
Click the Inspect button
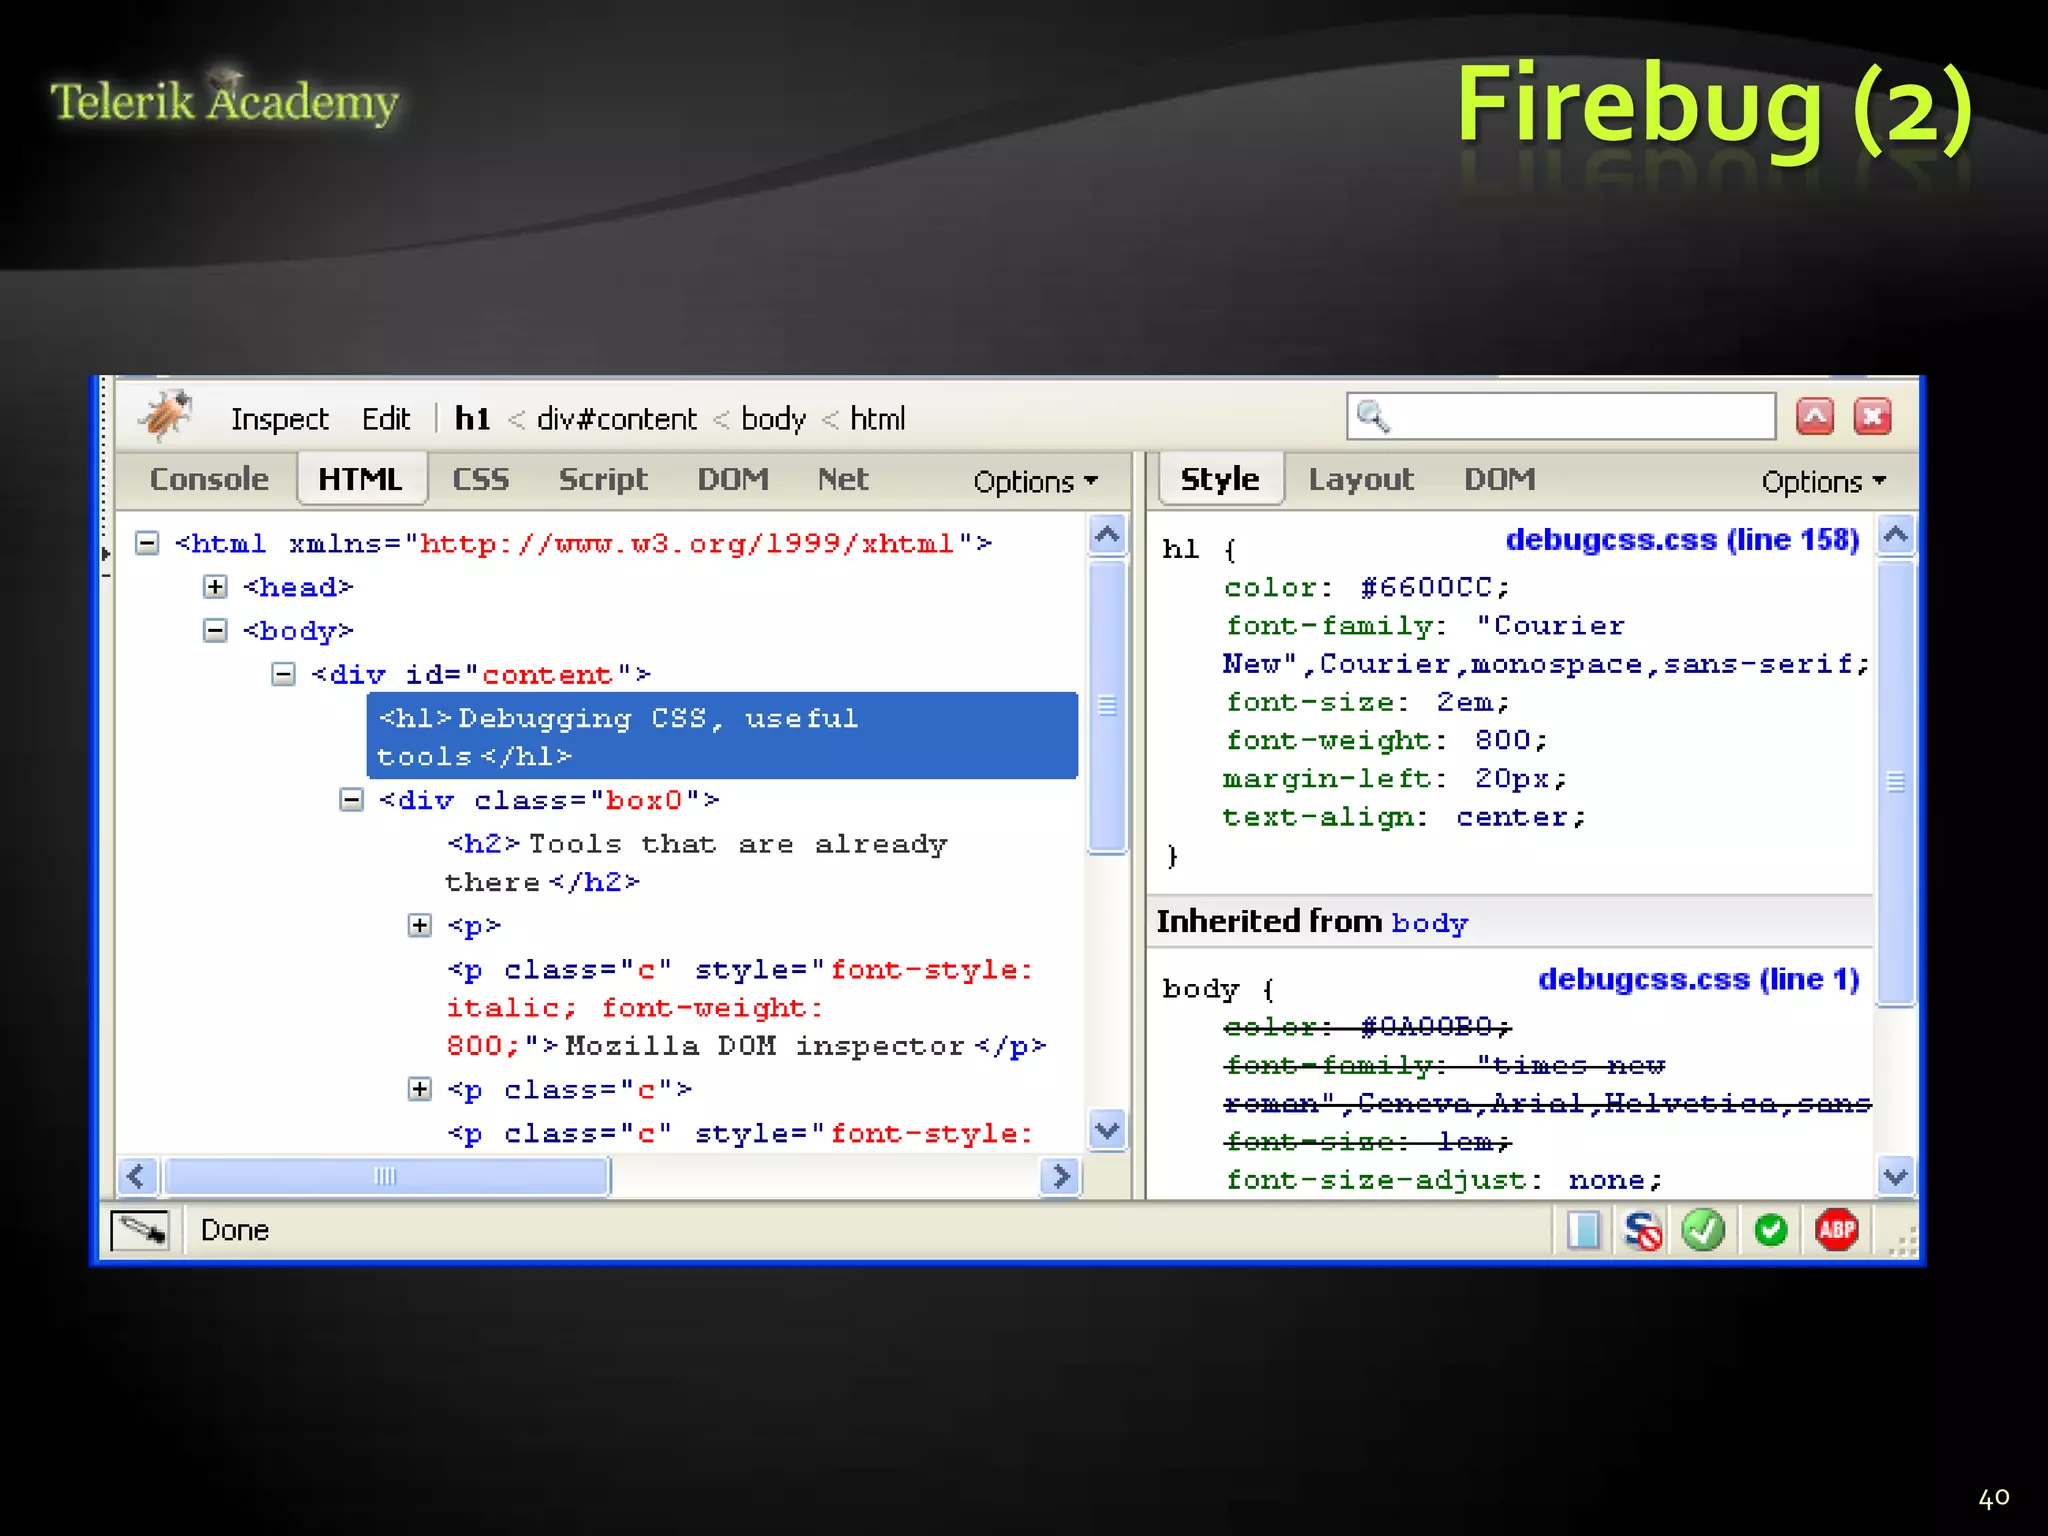279,419
